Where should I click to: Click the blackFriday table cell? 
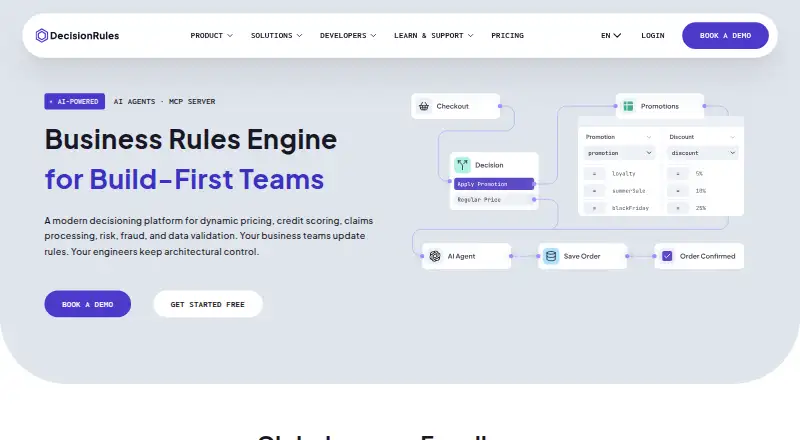coord(631,208)
